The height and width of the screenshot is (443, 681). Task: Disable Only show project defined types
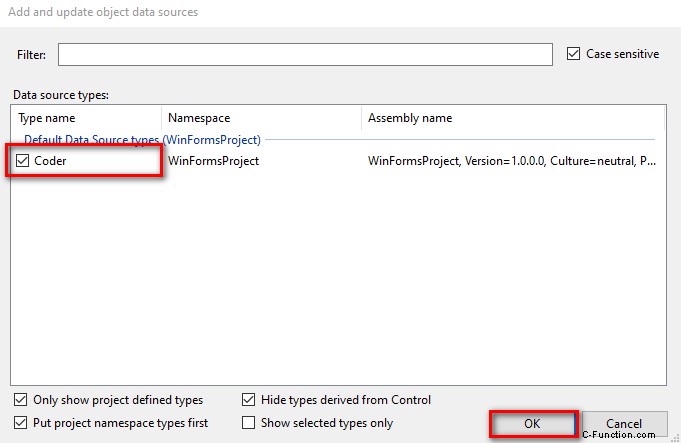tap(21, 400)
